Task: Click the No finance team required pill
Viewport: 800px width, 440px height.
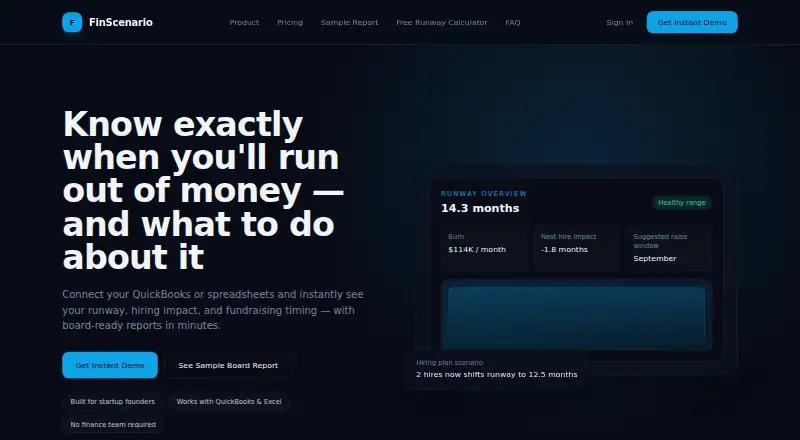Action: 113,425
